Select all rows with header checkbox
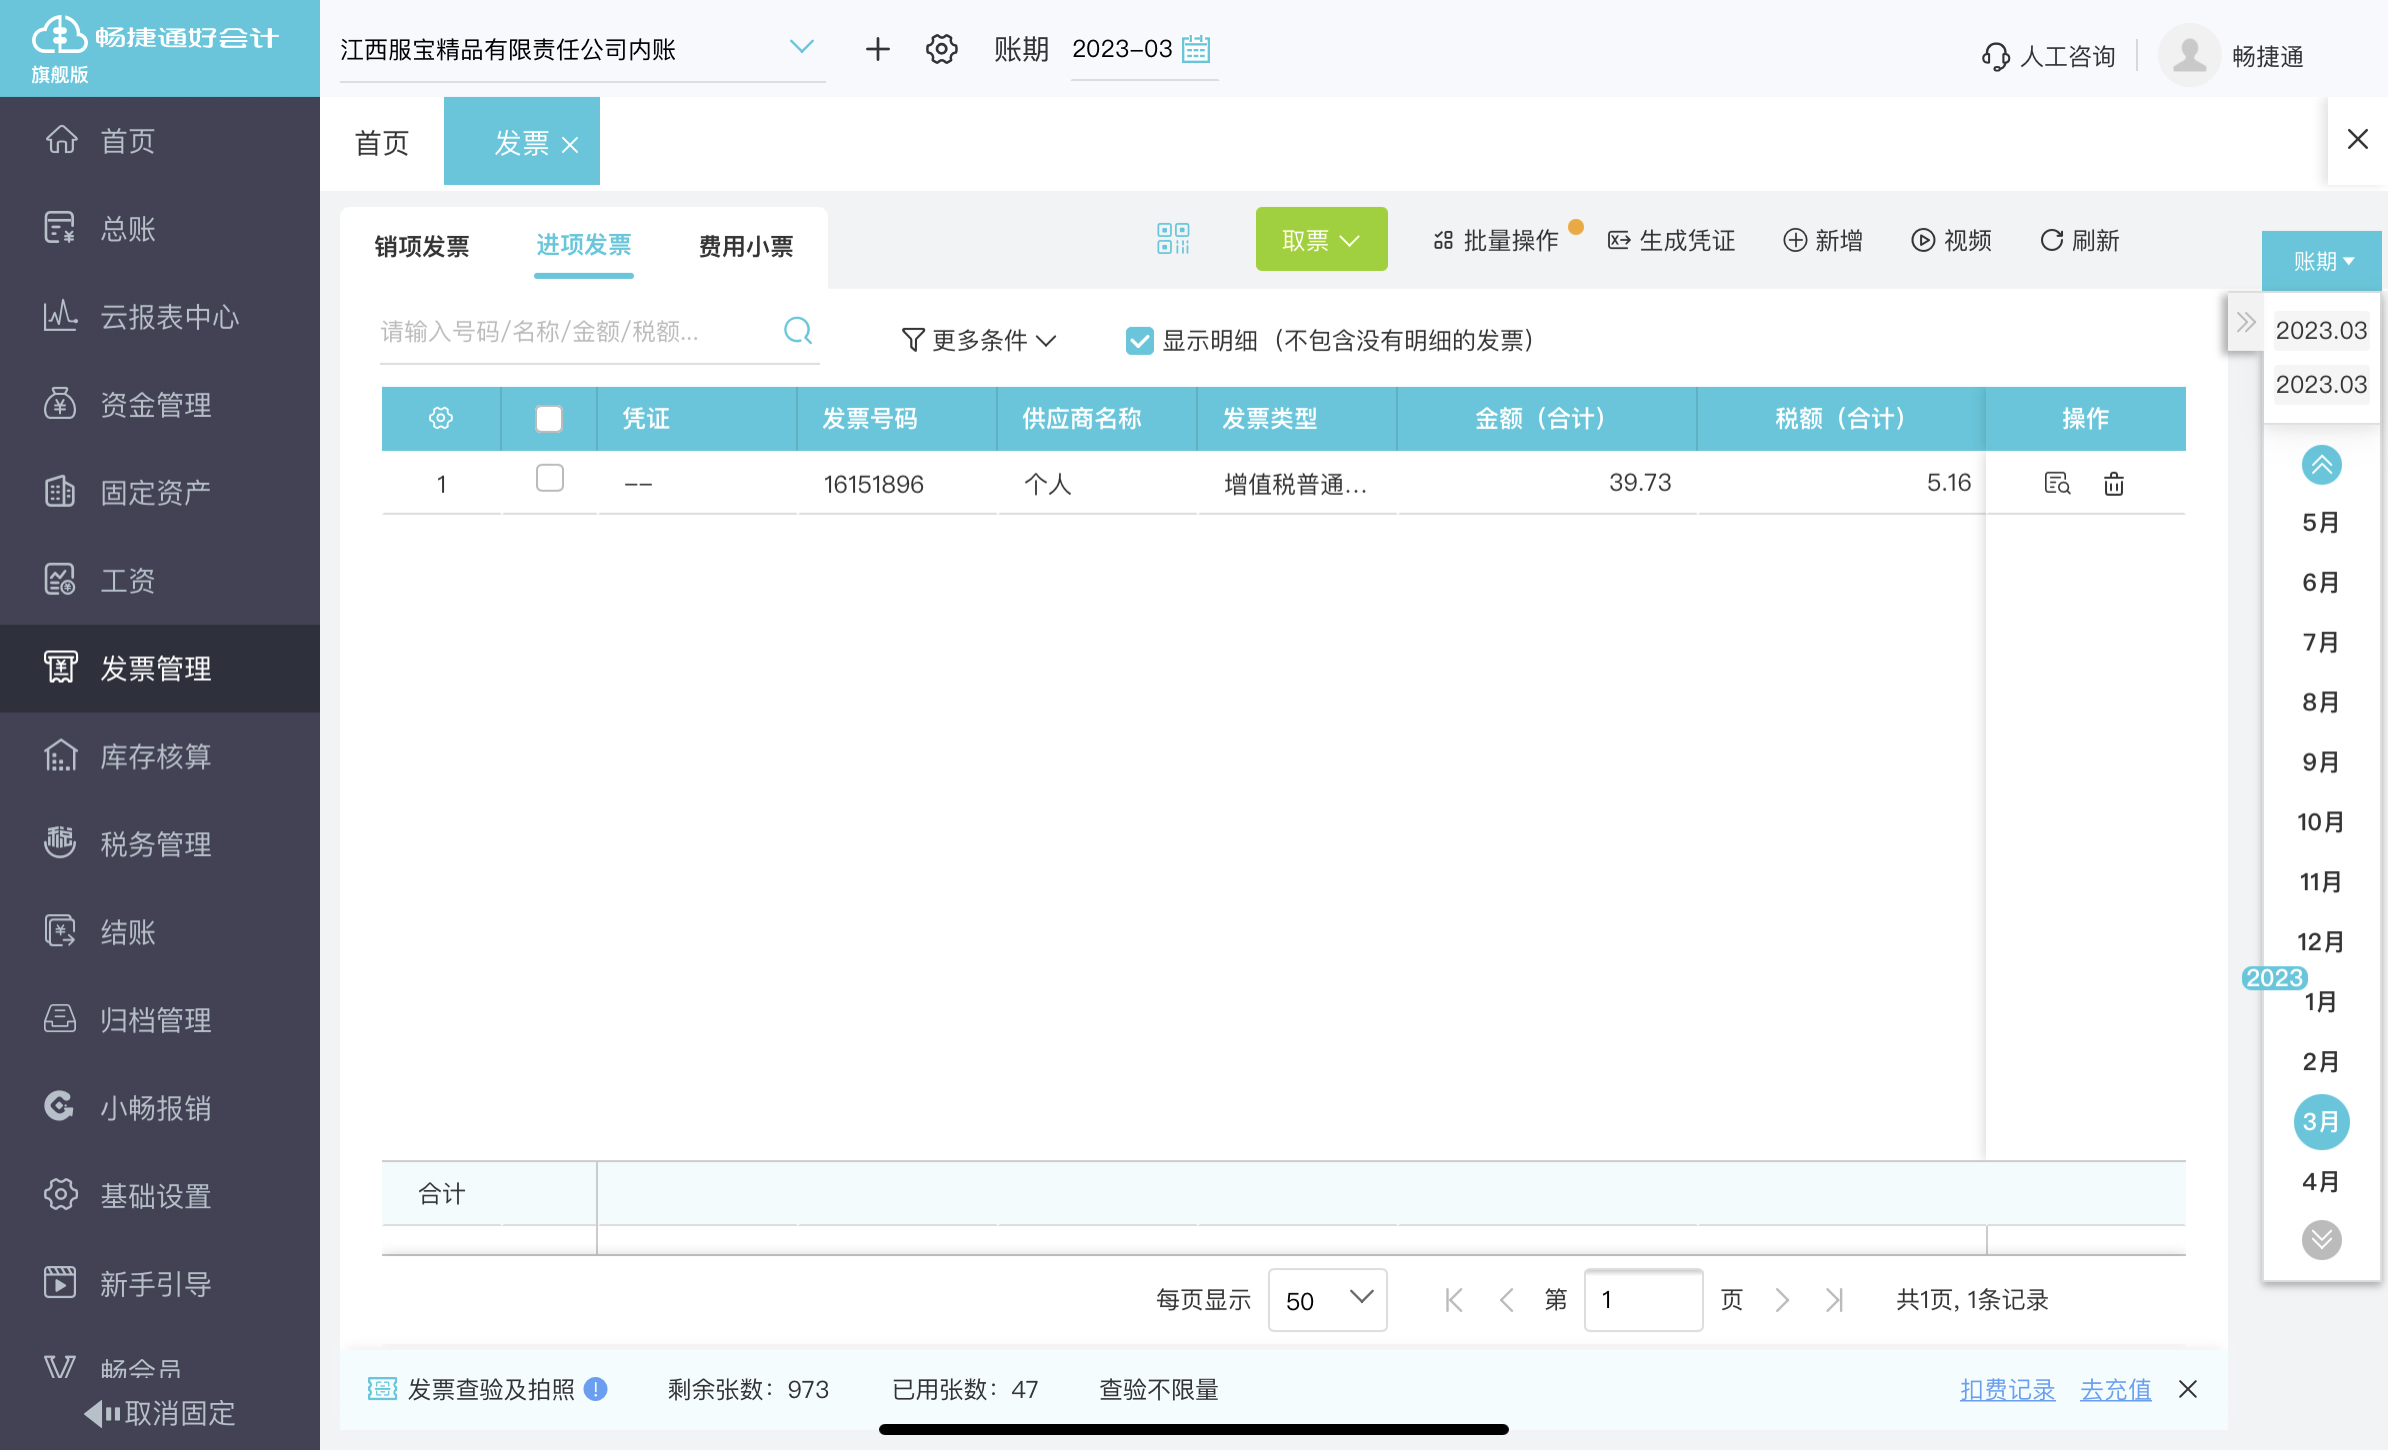2388x1450 pixels. (549, 420)
